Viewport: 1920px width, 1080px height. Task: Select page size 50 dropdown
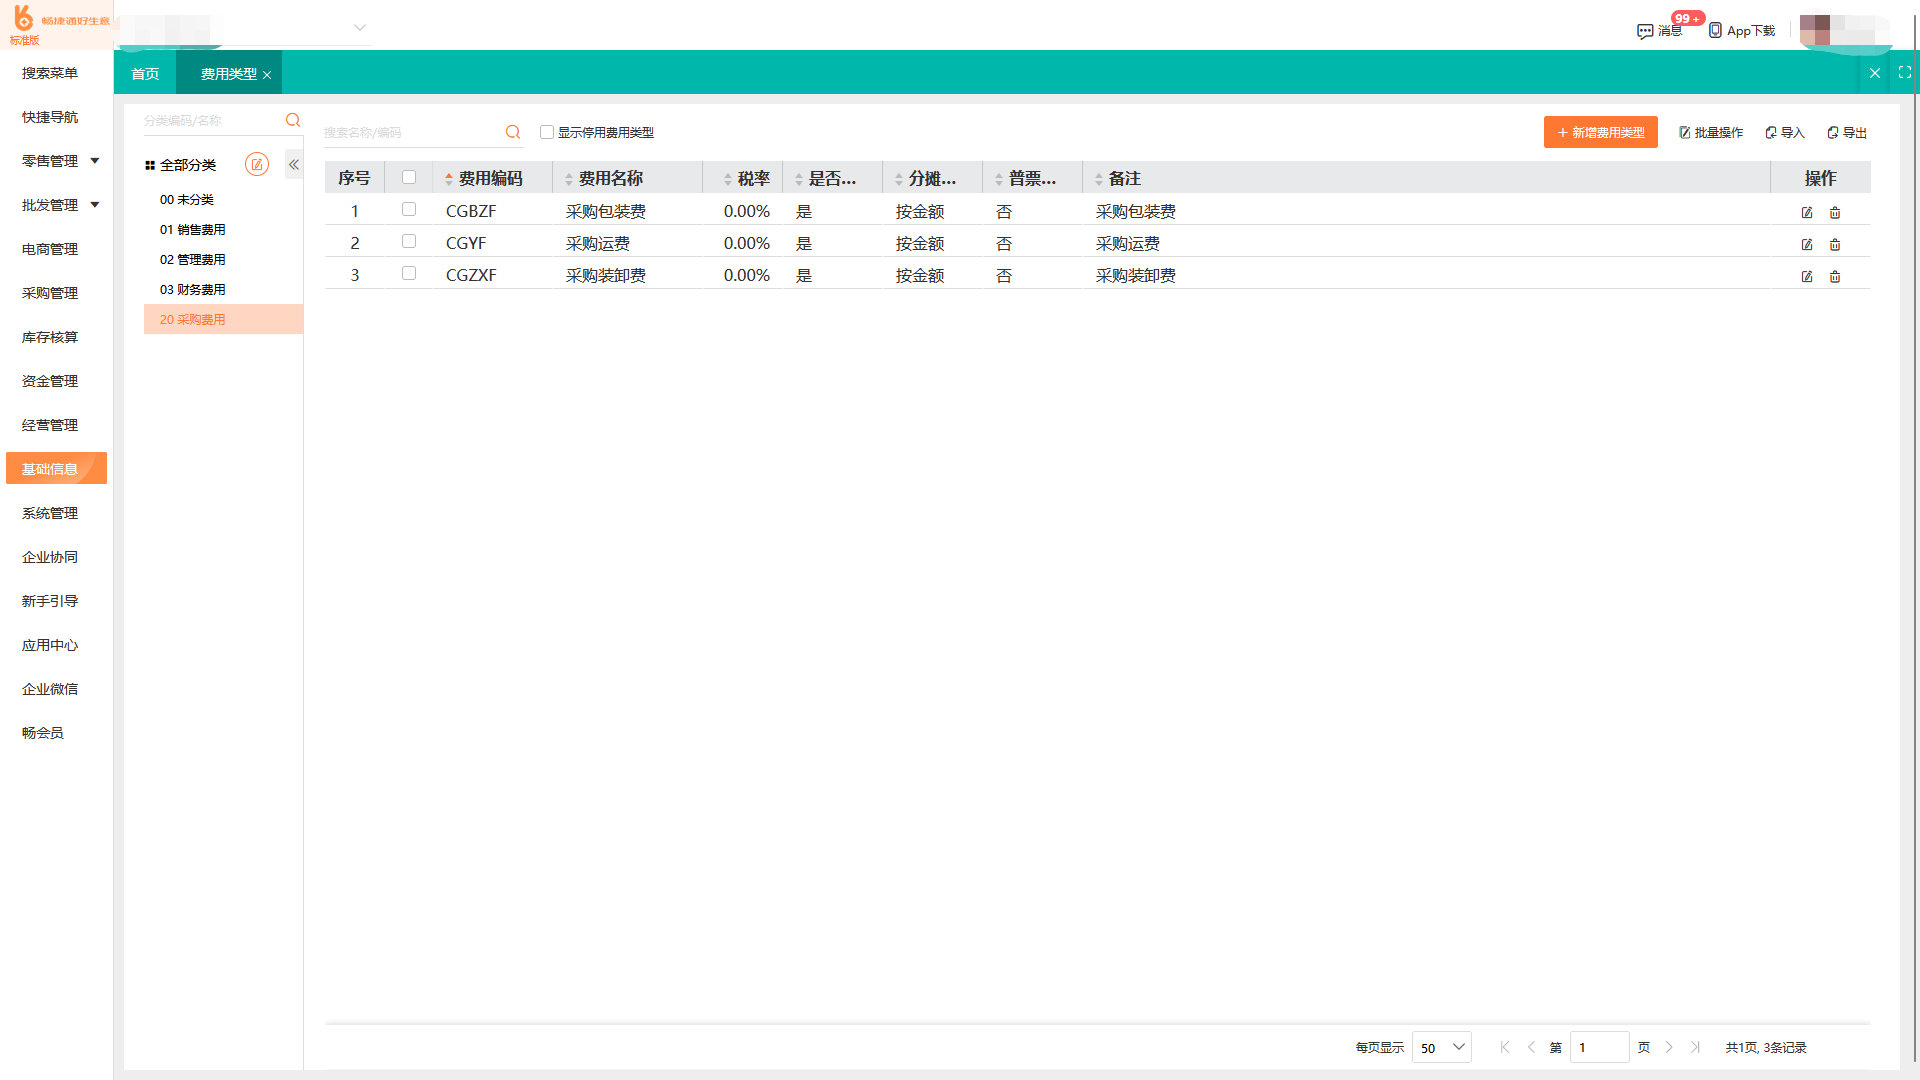pos(1439,1047)
